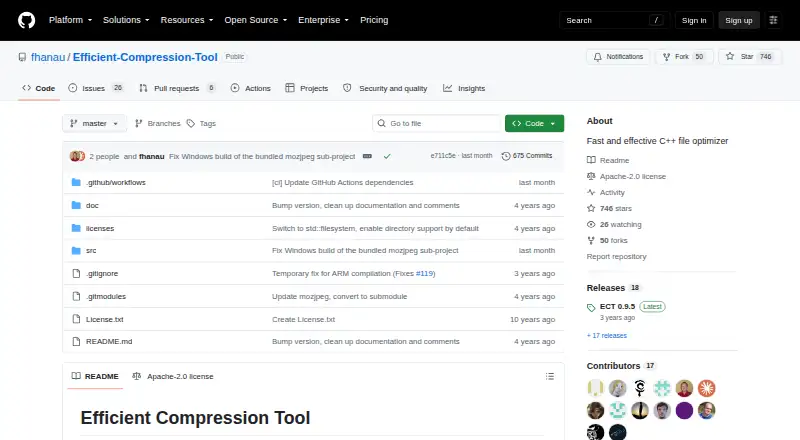The height and width of the screenshot is (440, 800).
Task: Expand the Solutions menu
Action: coord(126,20)
